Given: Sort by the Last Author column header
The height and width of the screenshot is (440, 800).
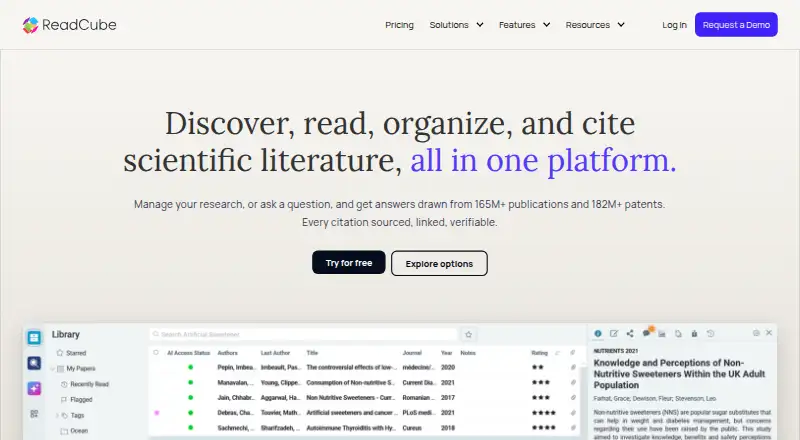Looking at the screenshot, I should (x=275, y=353).
